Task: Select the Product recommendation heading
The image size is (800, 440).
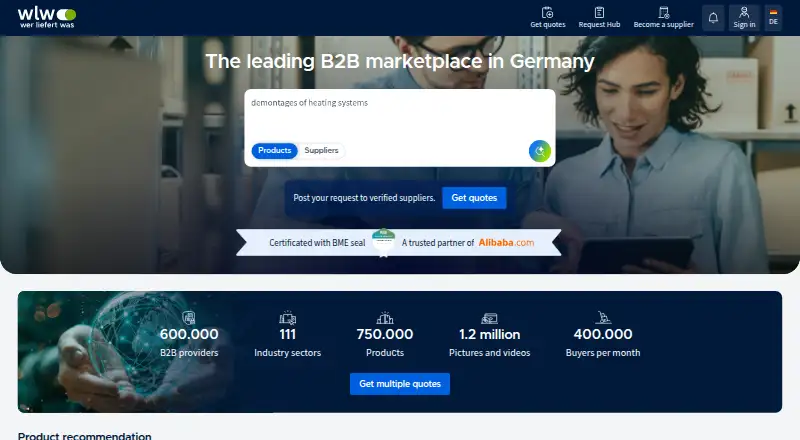Action: click(x=85, y=436)
